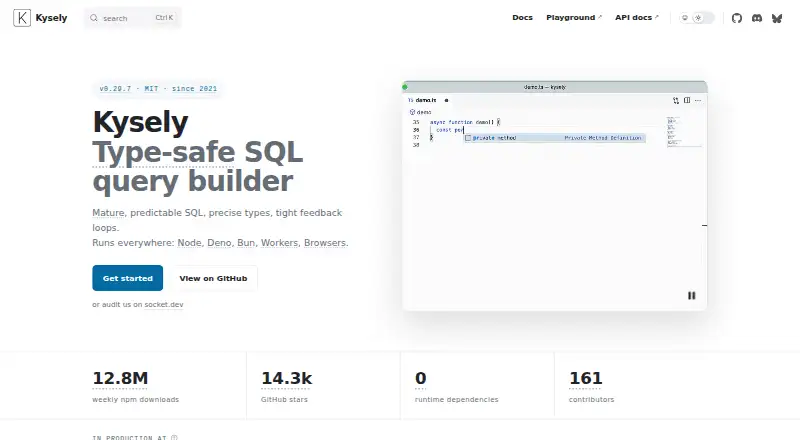Click the compare changes icon in editor
Screen dimensions: 800x440
(x=676, y=100)
